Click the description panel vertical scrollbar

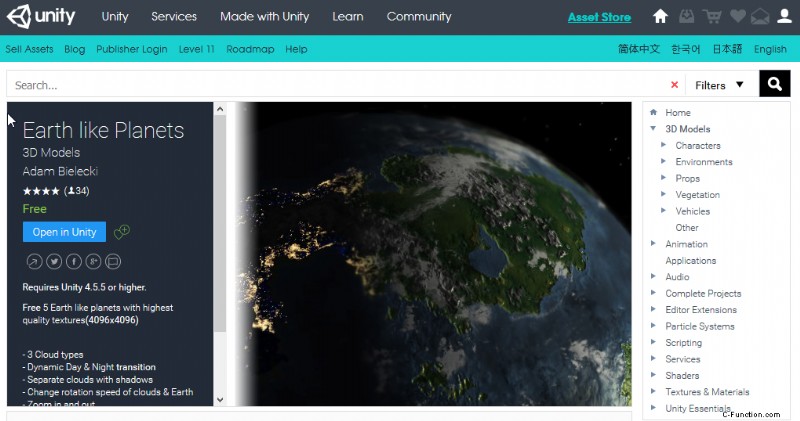[221, 250]
